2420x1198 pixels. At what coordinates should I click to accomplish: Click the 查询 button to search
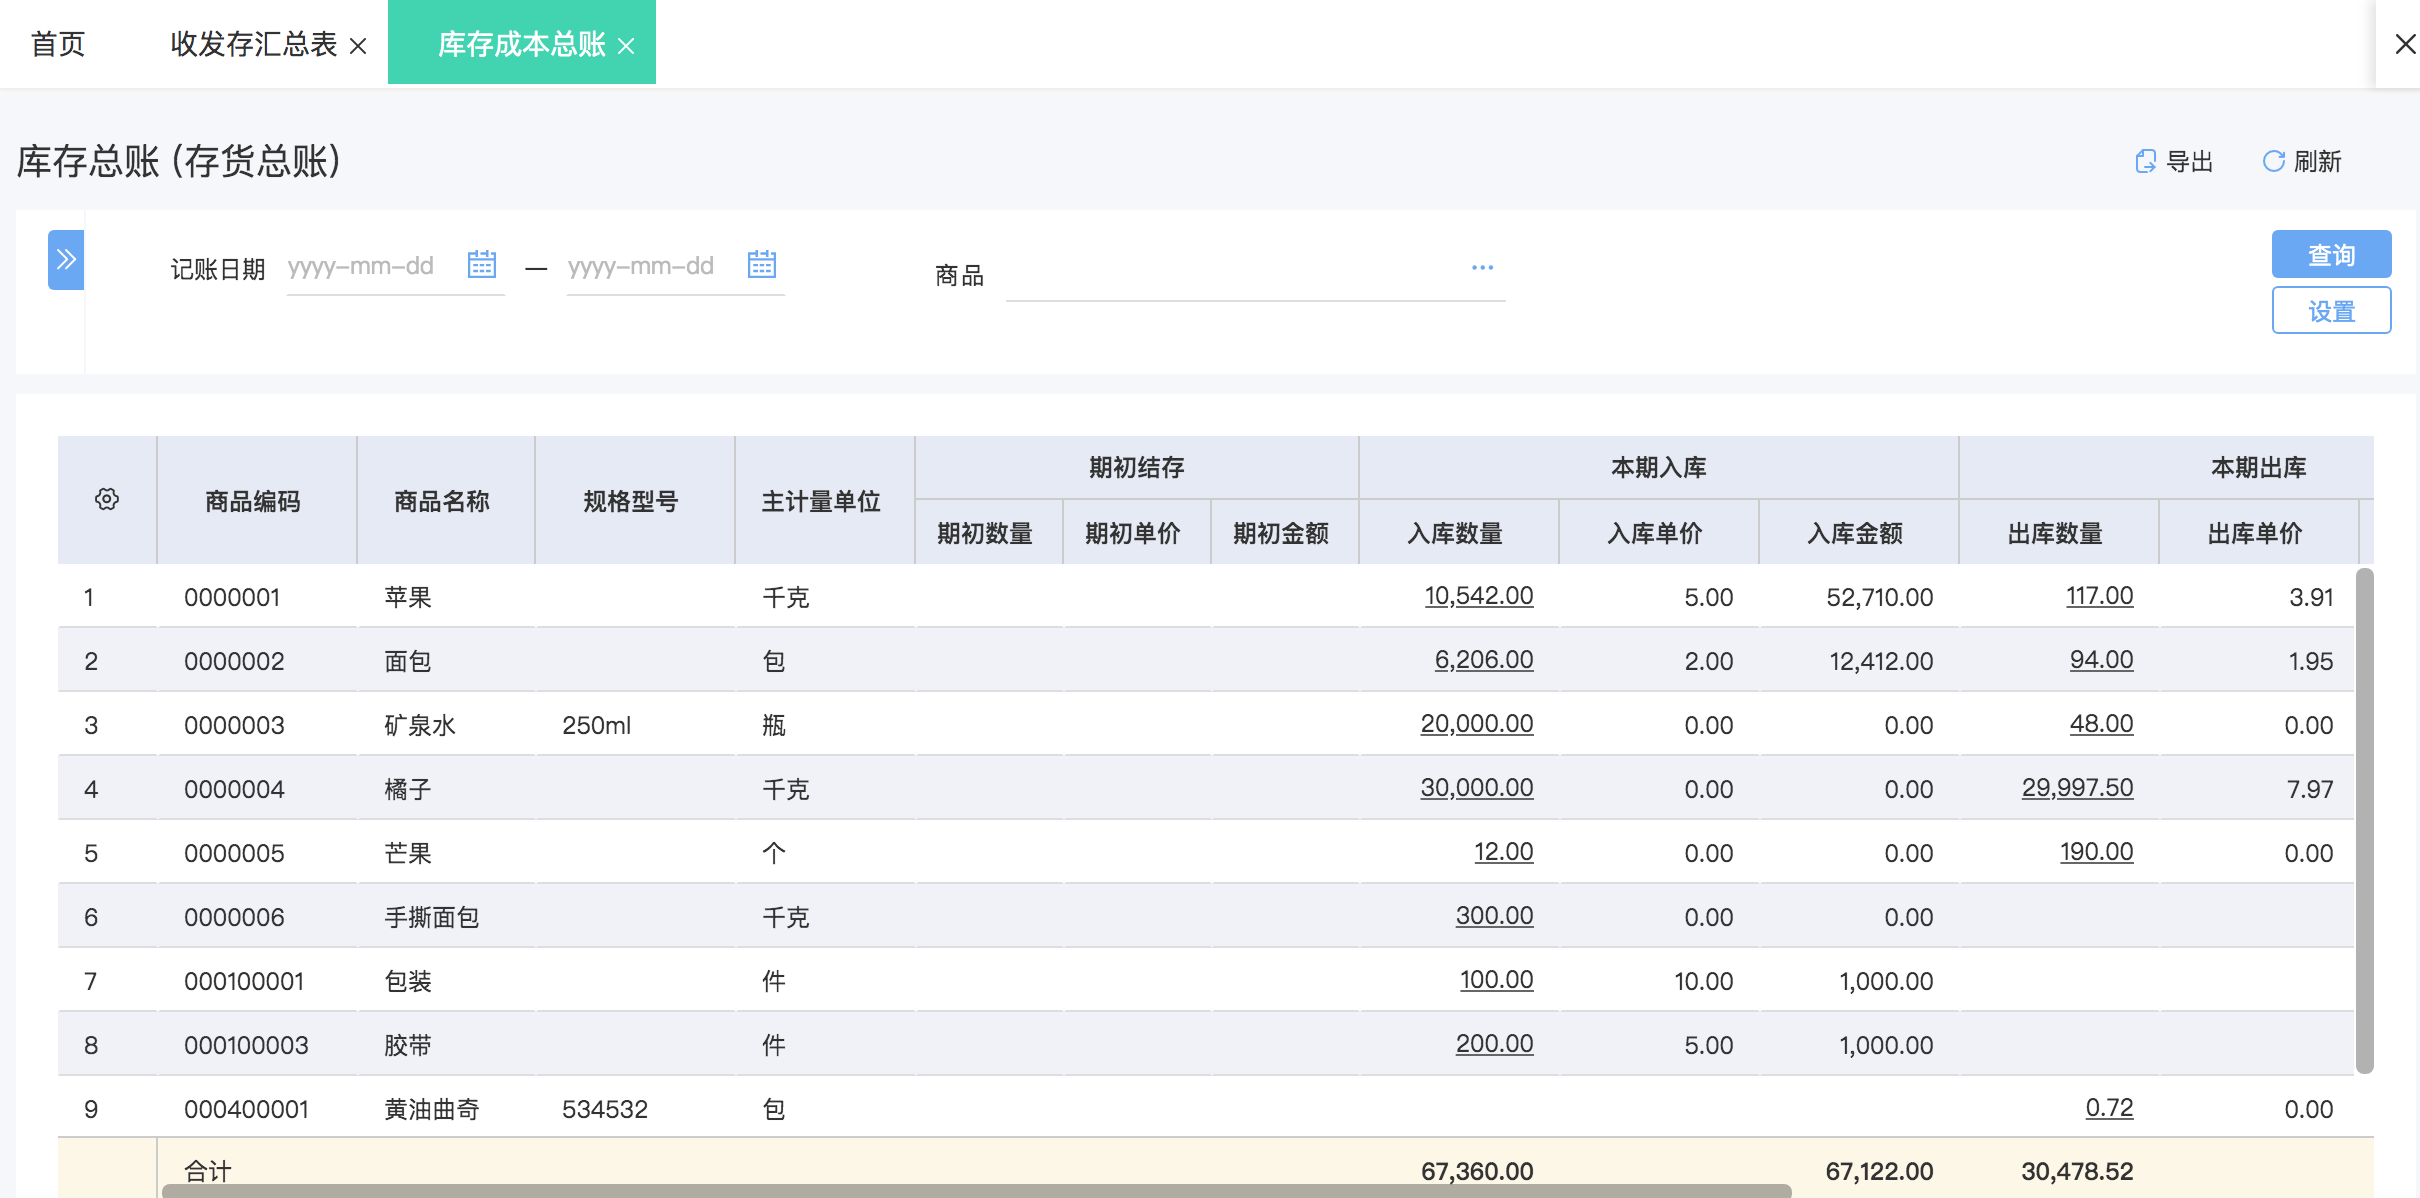pos(2330,256)
